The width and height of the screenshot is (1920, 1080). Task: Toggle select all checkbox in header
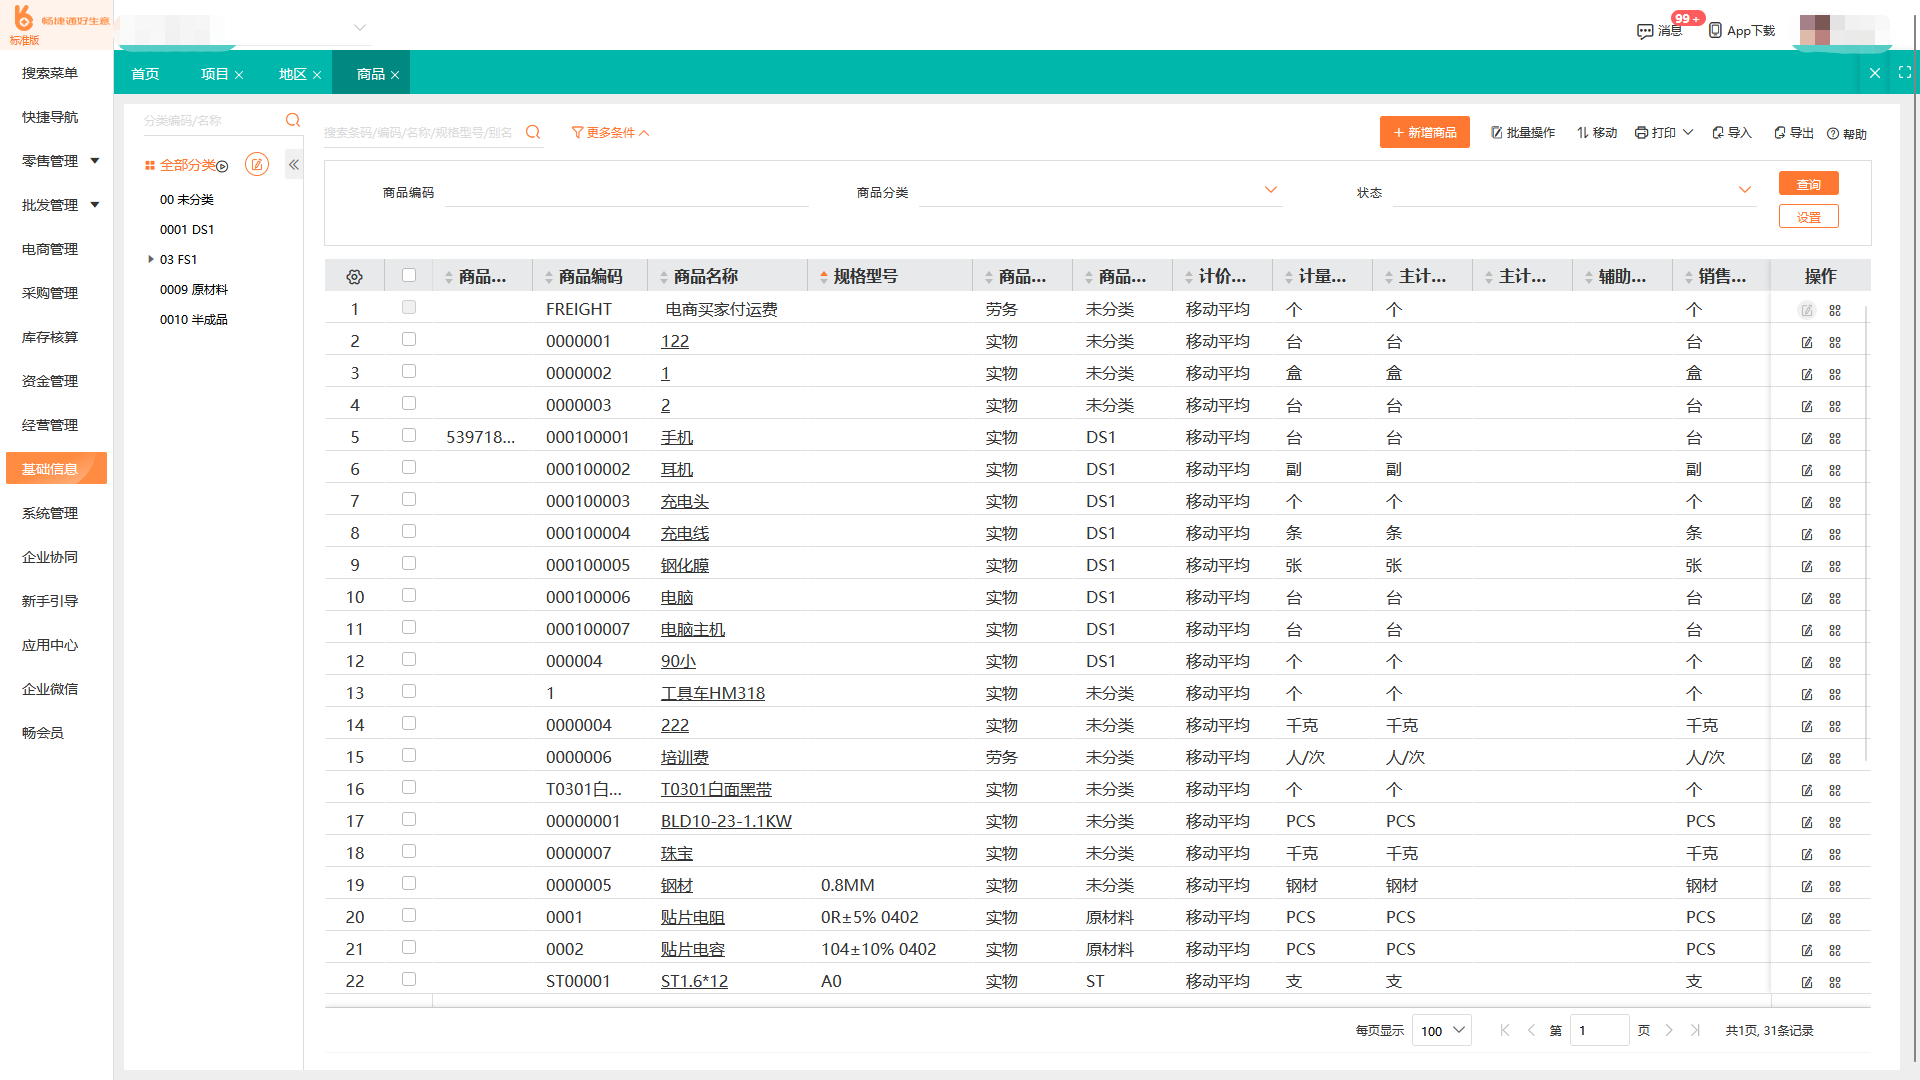(410, 274)
